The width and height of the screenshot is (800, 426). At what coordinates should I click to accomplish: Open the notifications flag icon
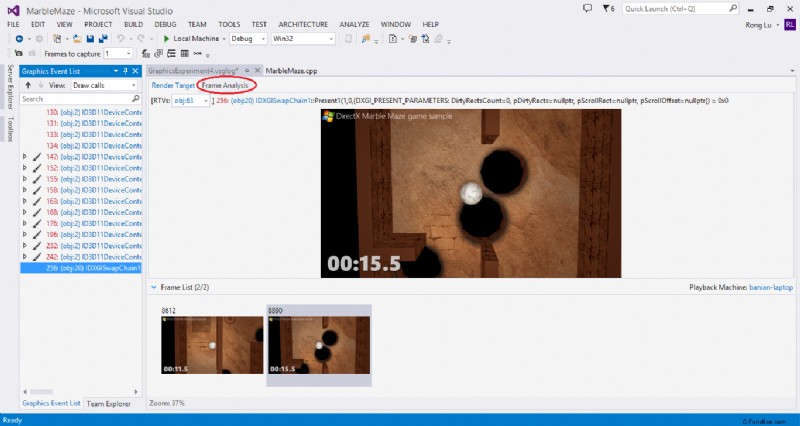tap(601, 8)
